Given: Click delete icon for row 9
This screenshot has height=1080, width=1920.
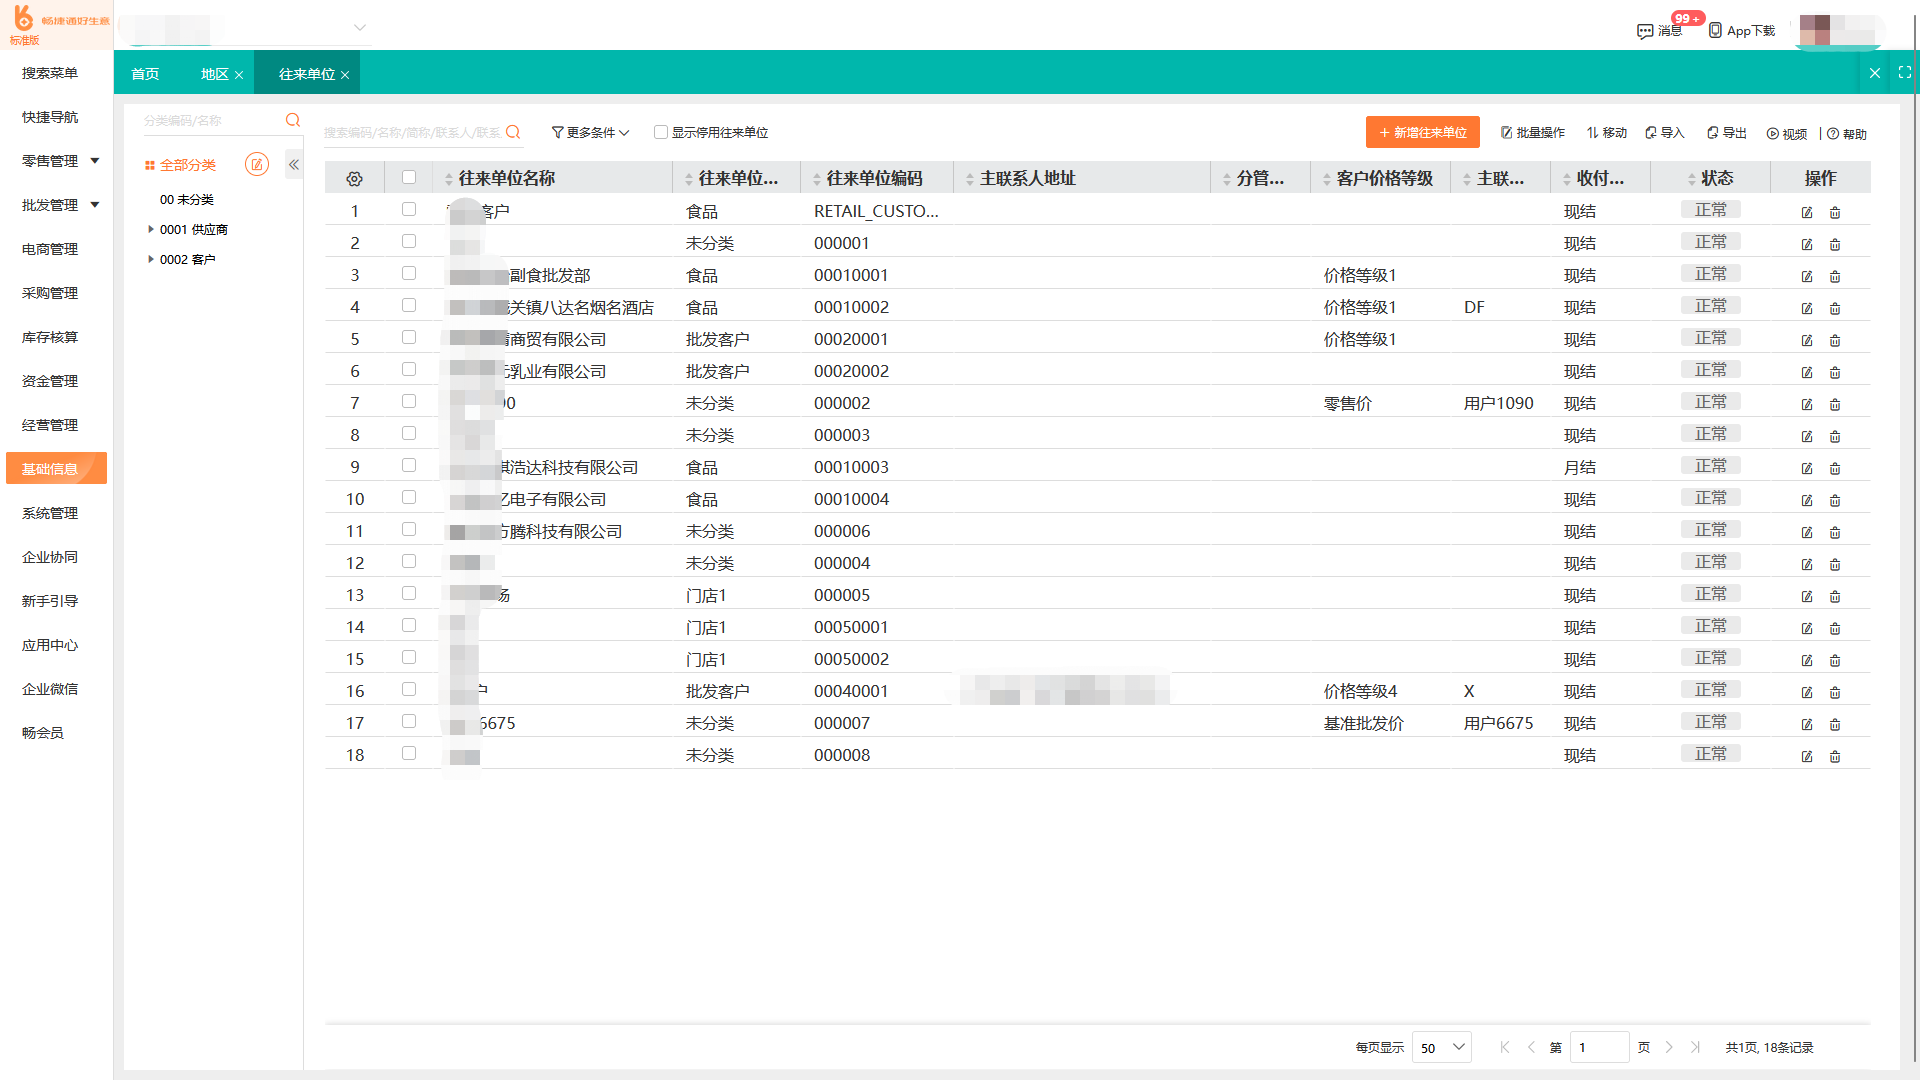Looking at the screenshot, I should click(1836, 467).
